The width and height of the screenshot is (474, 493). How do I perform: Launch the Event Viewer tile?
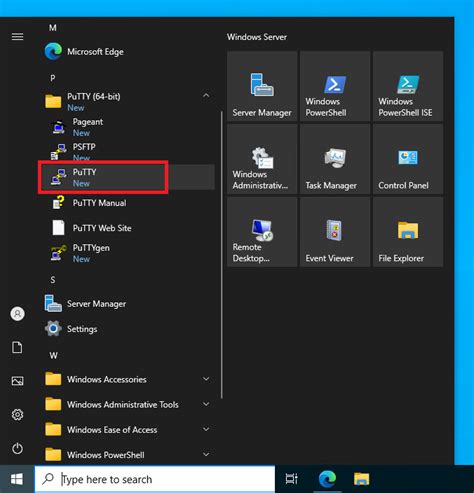pyautogui.click(x=335, y=232)
